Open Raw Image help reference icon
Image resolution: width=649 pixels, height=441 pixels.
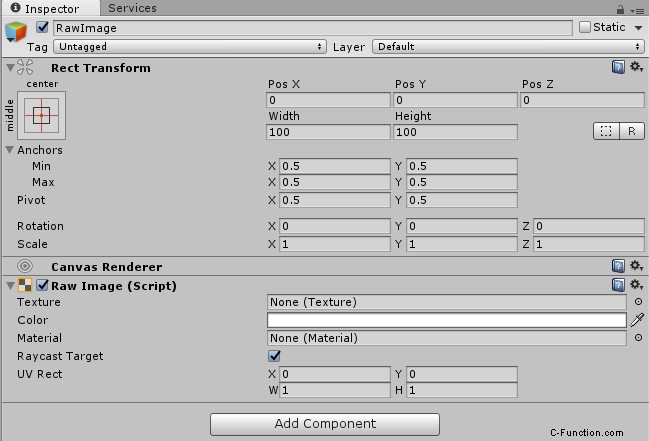coord(618,286)
